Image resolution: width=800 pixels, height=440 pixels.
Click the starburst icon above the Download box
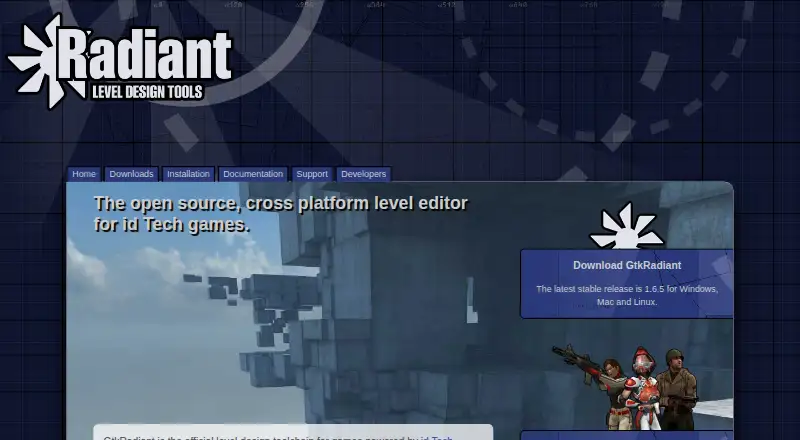click(627, 226)
